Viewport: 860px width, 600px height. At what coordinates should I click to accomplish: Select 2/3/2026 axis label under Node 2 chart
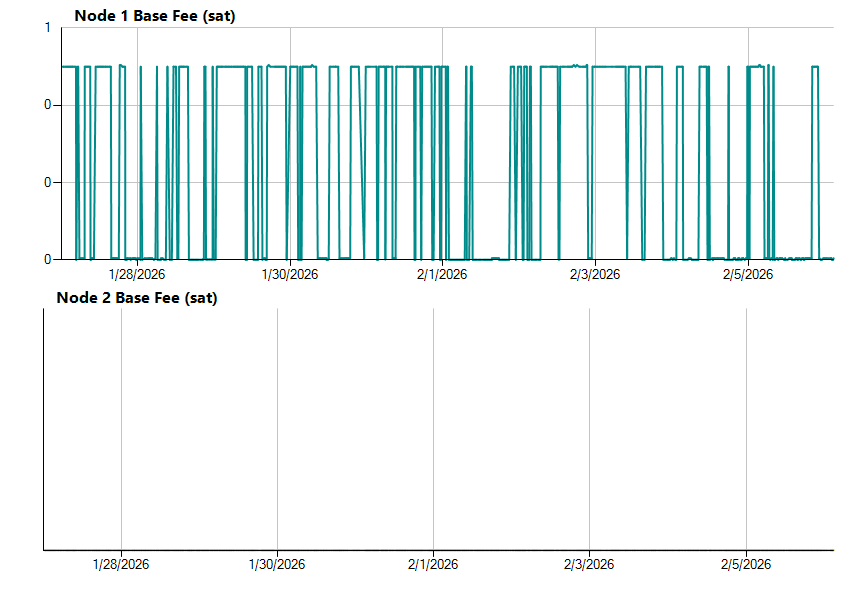(x=589, y=565)
